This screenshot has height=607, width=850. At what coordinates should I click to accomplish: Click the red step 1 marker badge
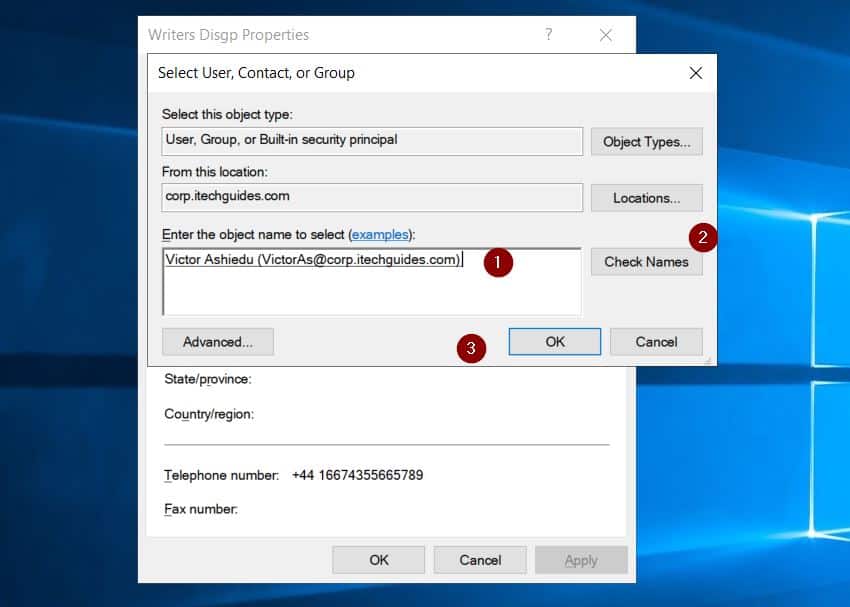coord(498,262)
